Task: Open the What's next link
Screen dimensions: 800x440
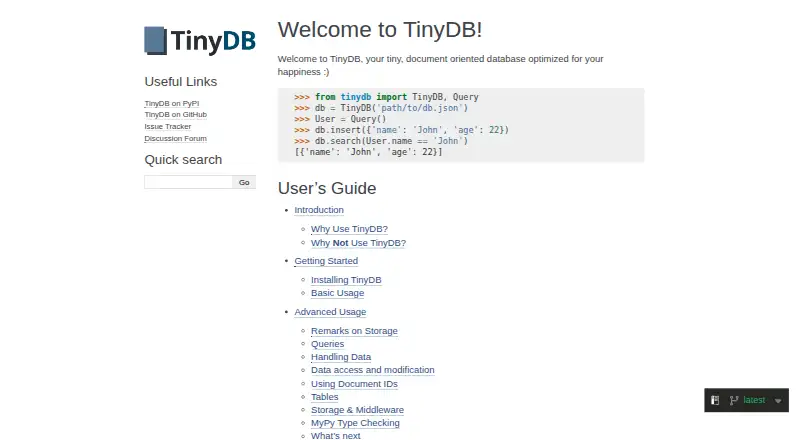Action: click(336, 436)
